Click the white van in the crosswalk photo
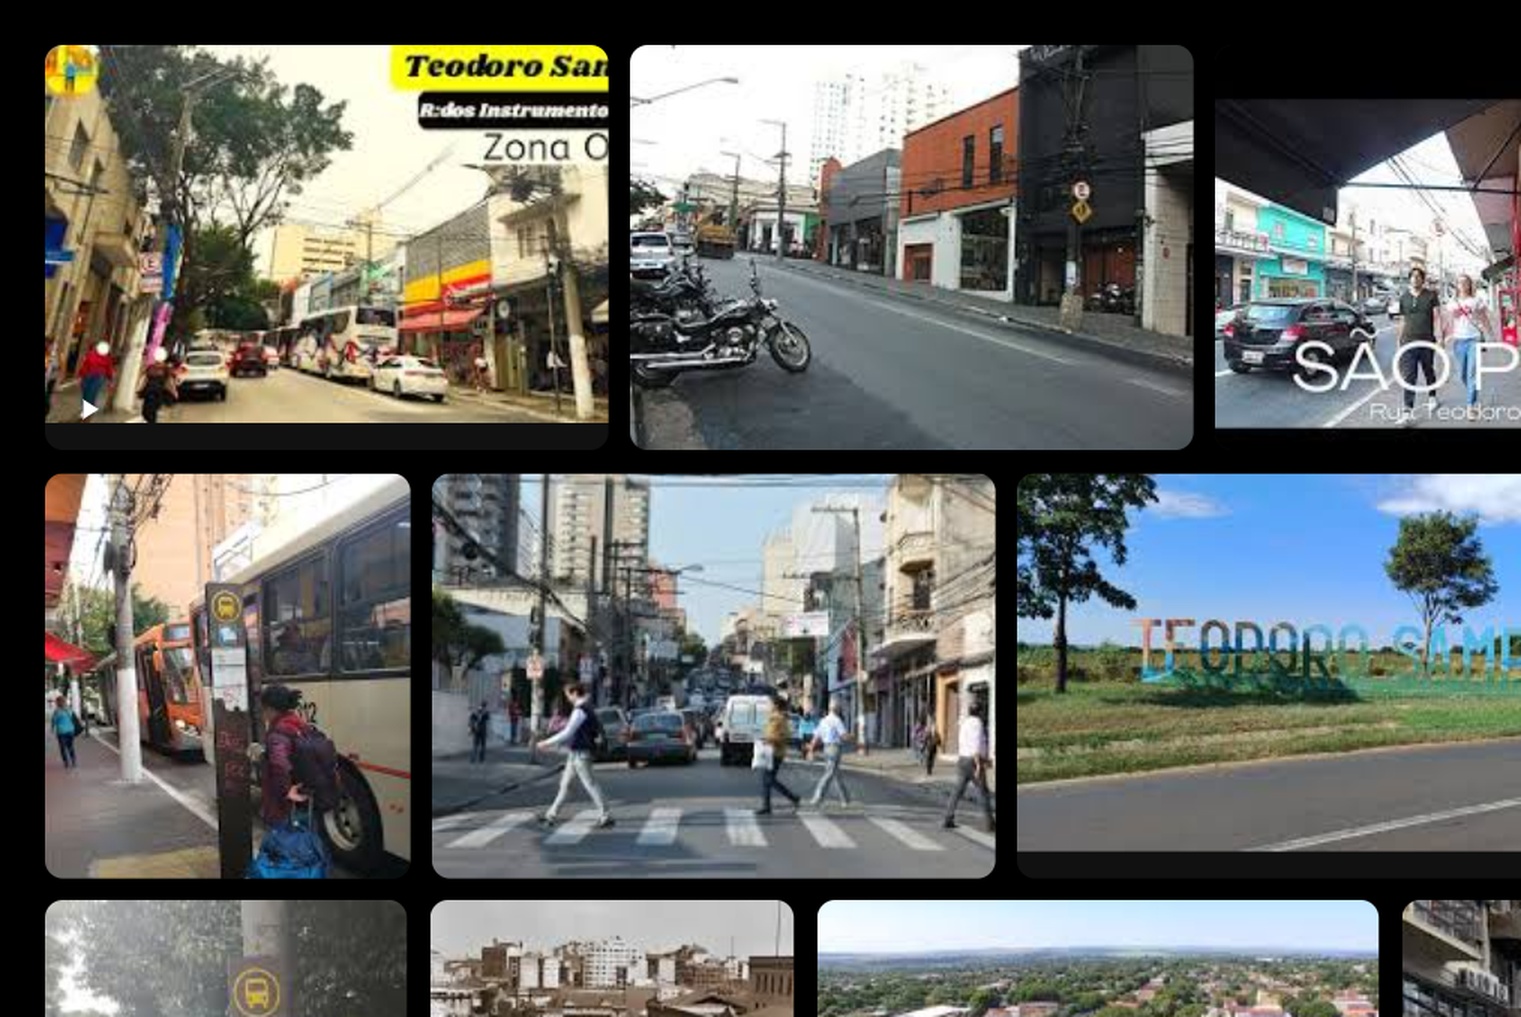 (x=744, y=726)
